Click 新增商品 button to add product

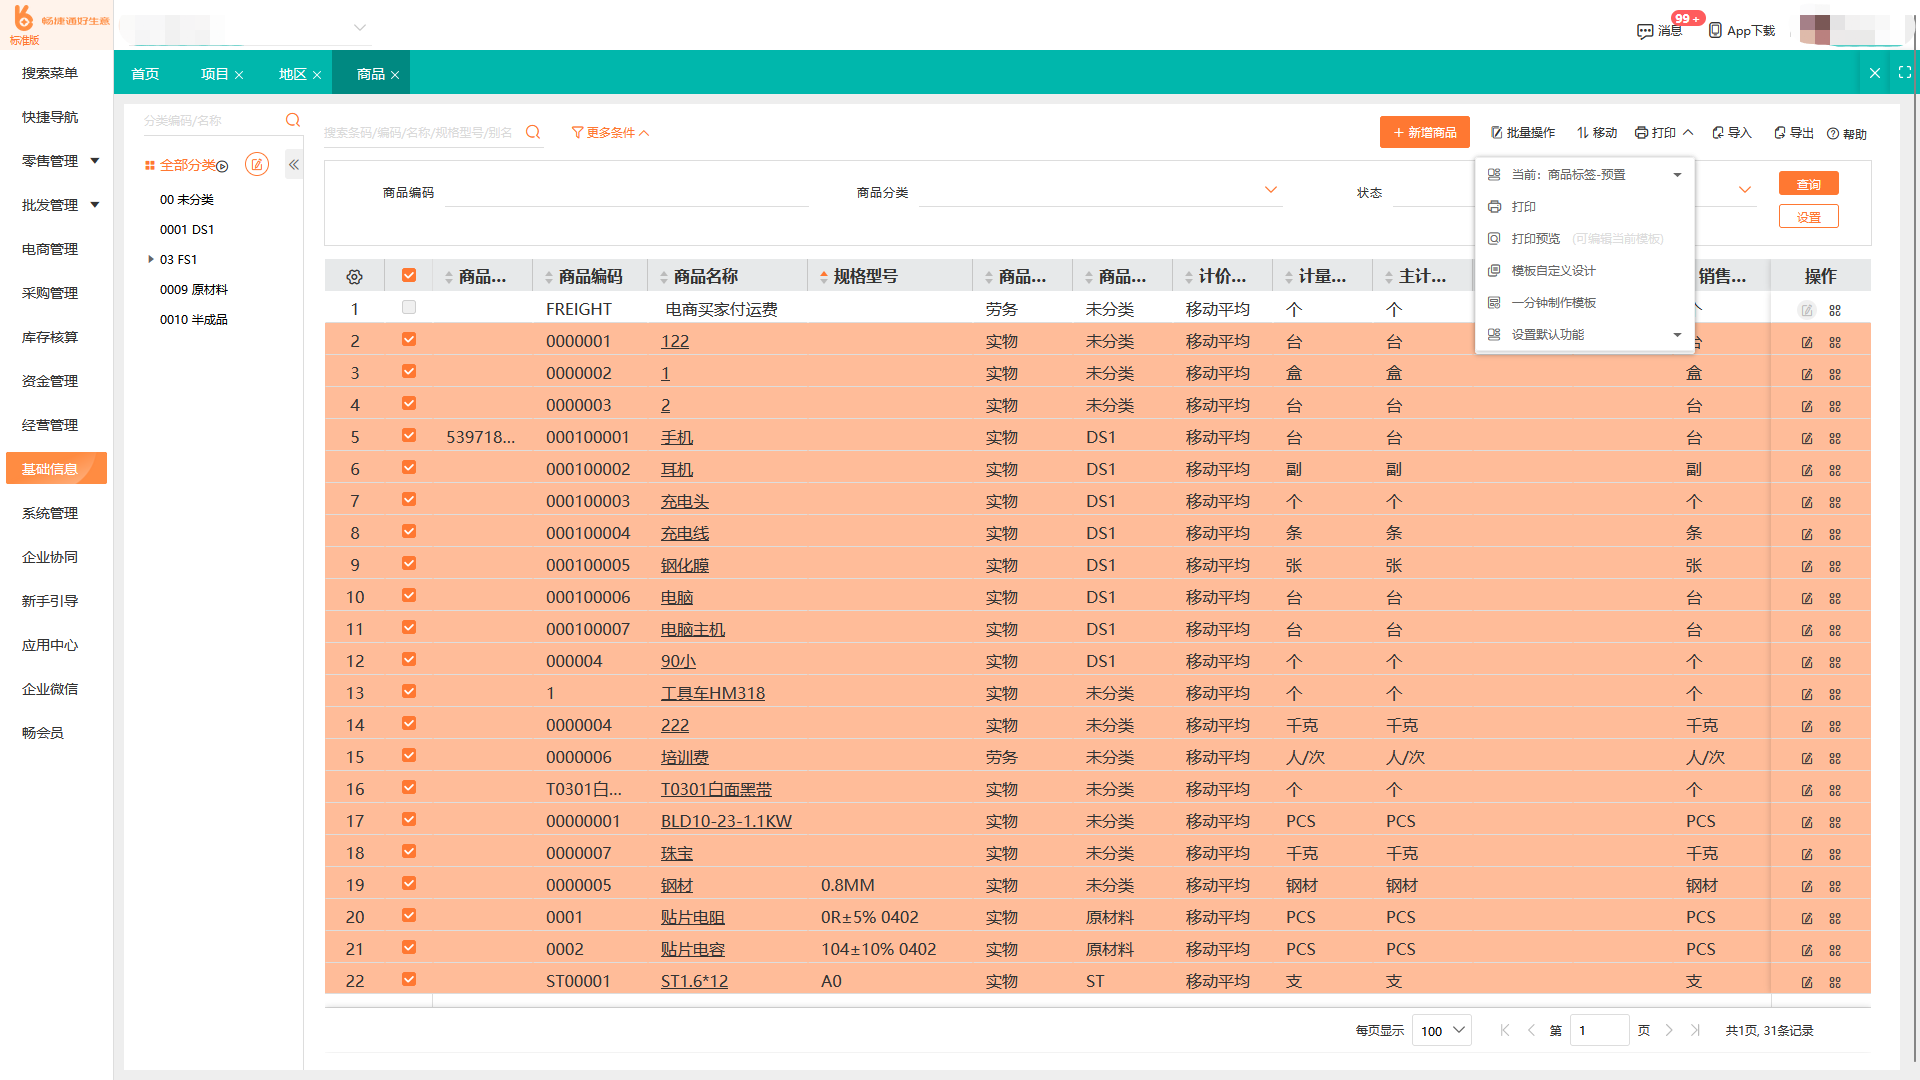1424,131
